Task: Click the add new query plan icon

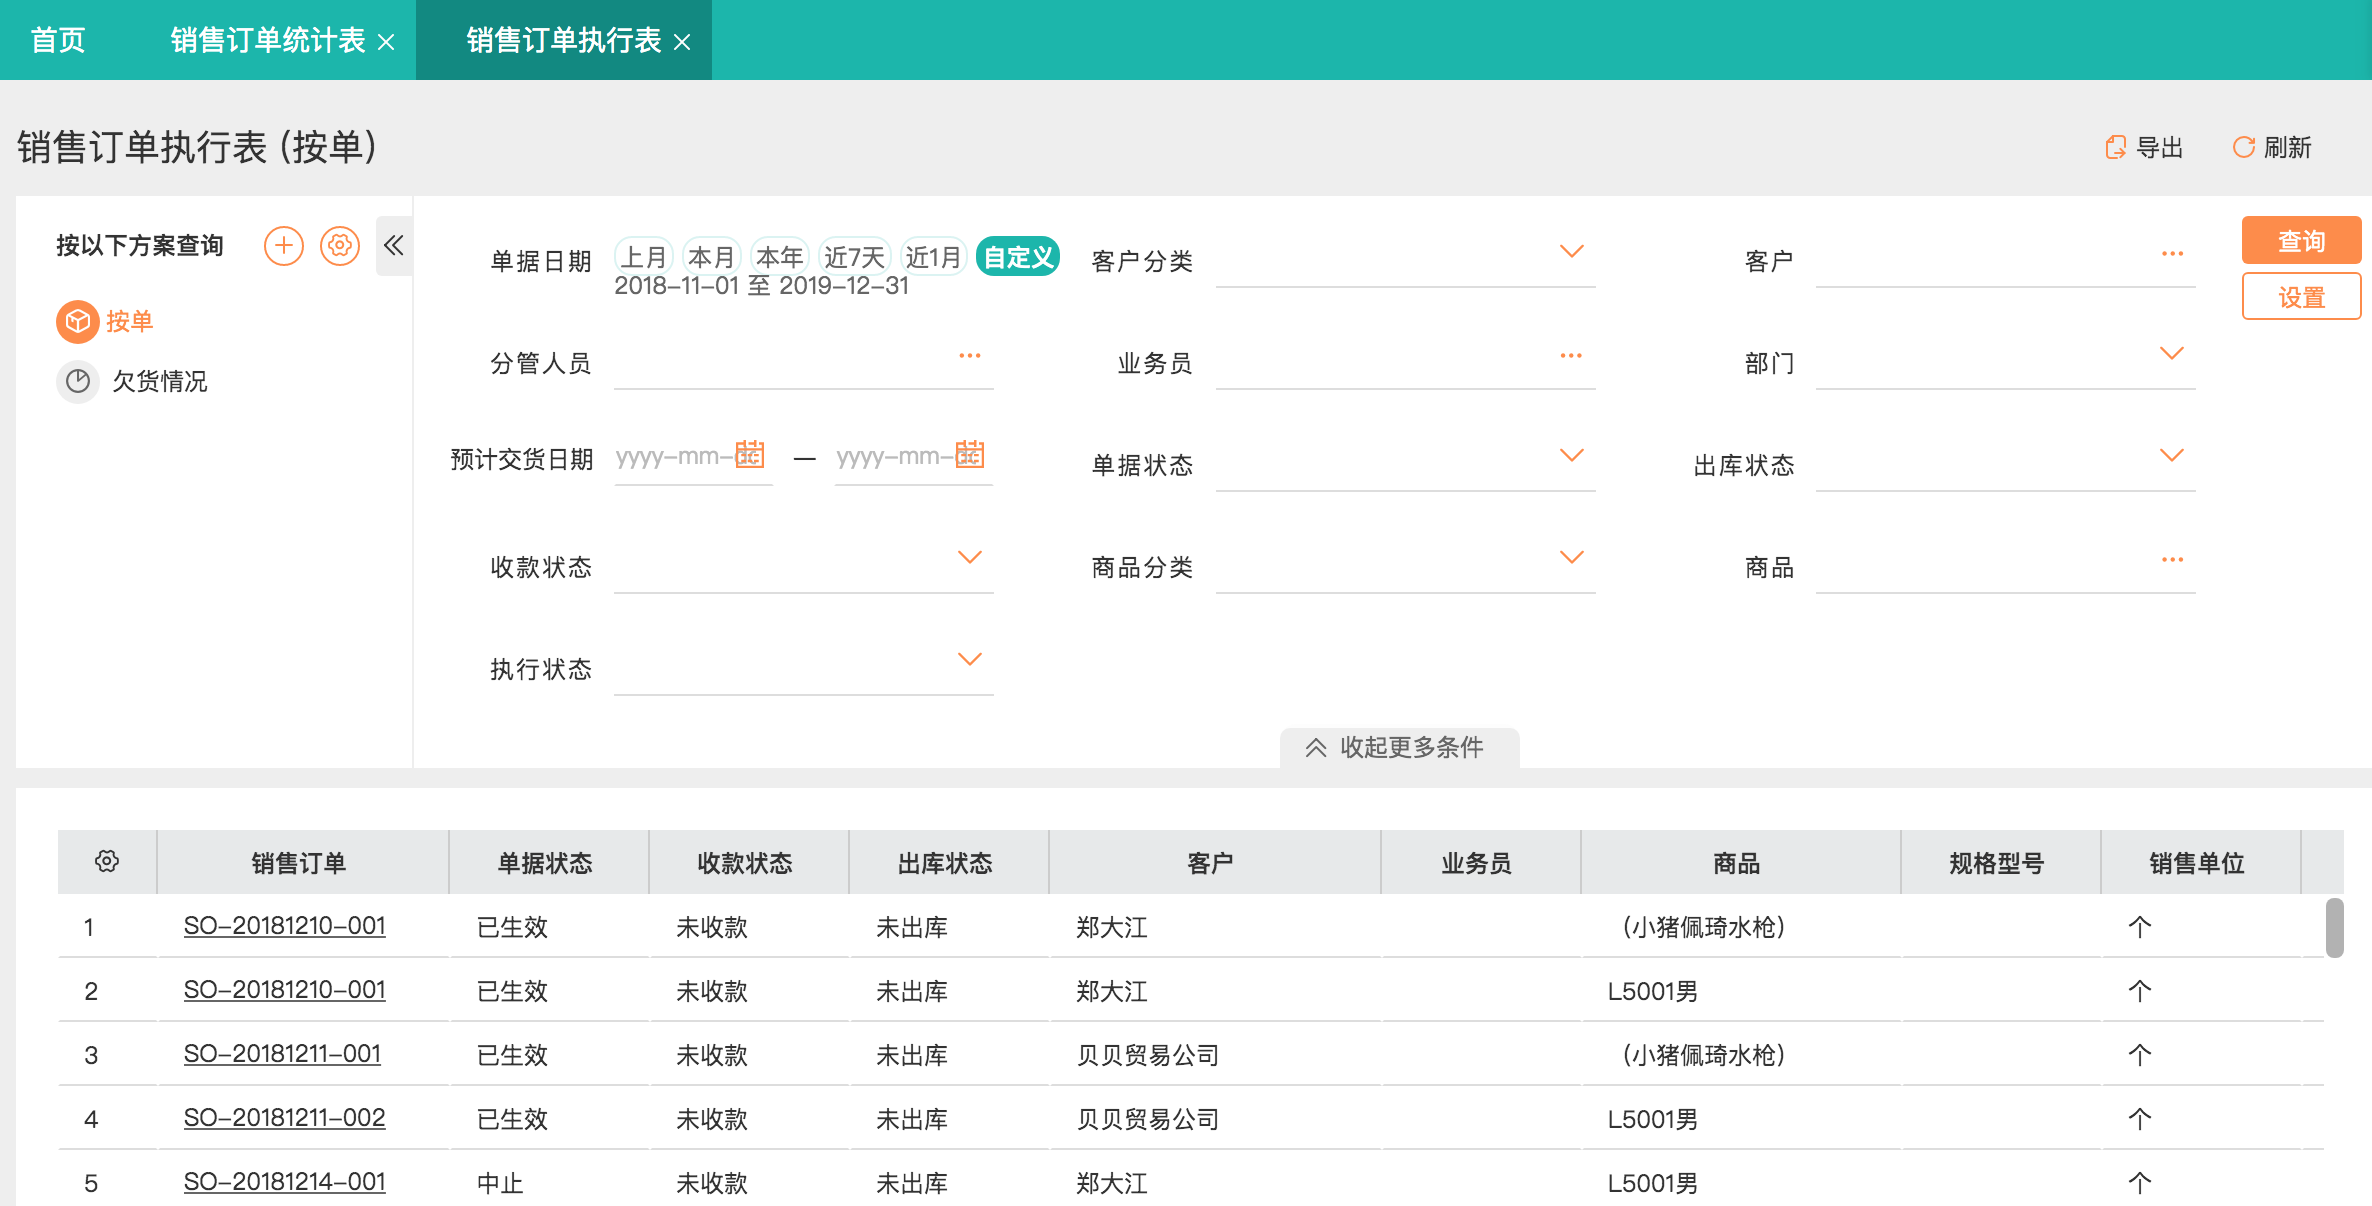Action: pyautogui.click(x=286, y=245)
